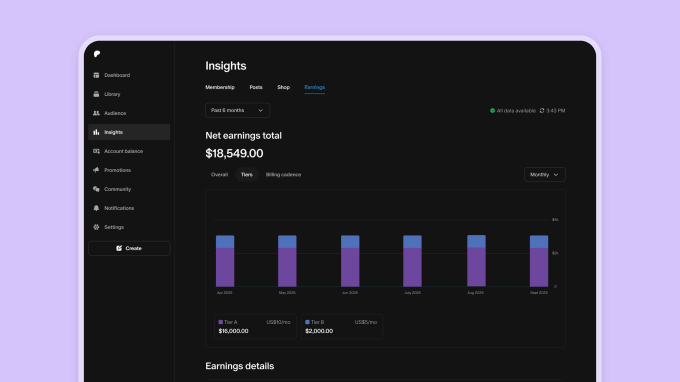The image size is (680, 382).
Task: Open Notifications via the bell icon
Action: (96, 208)
